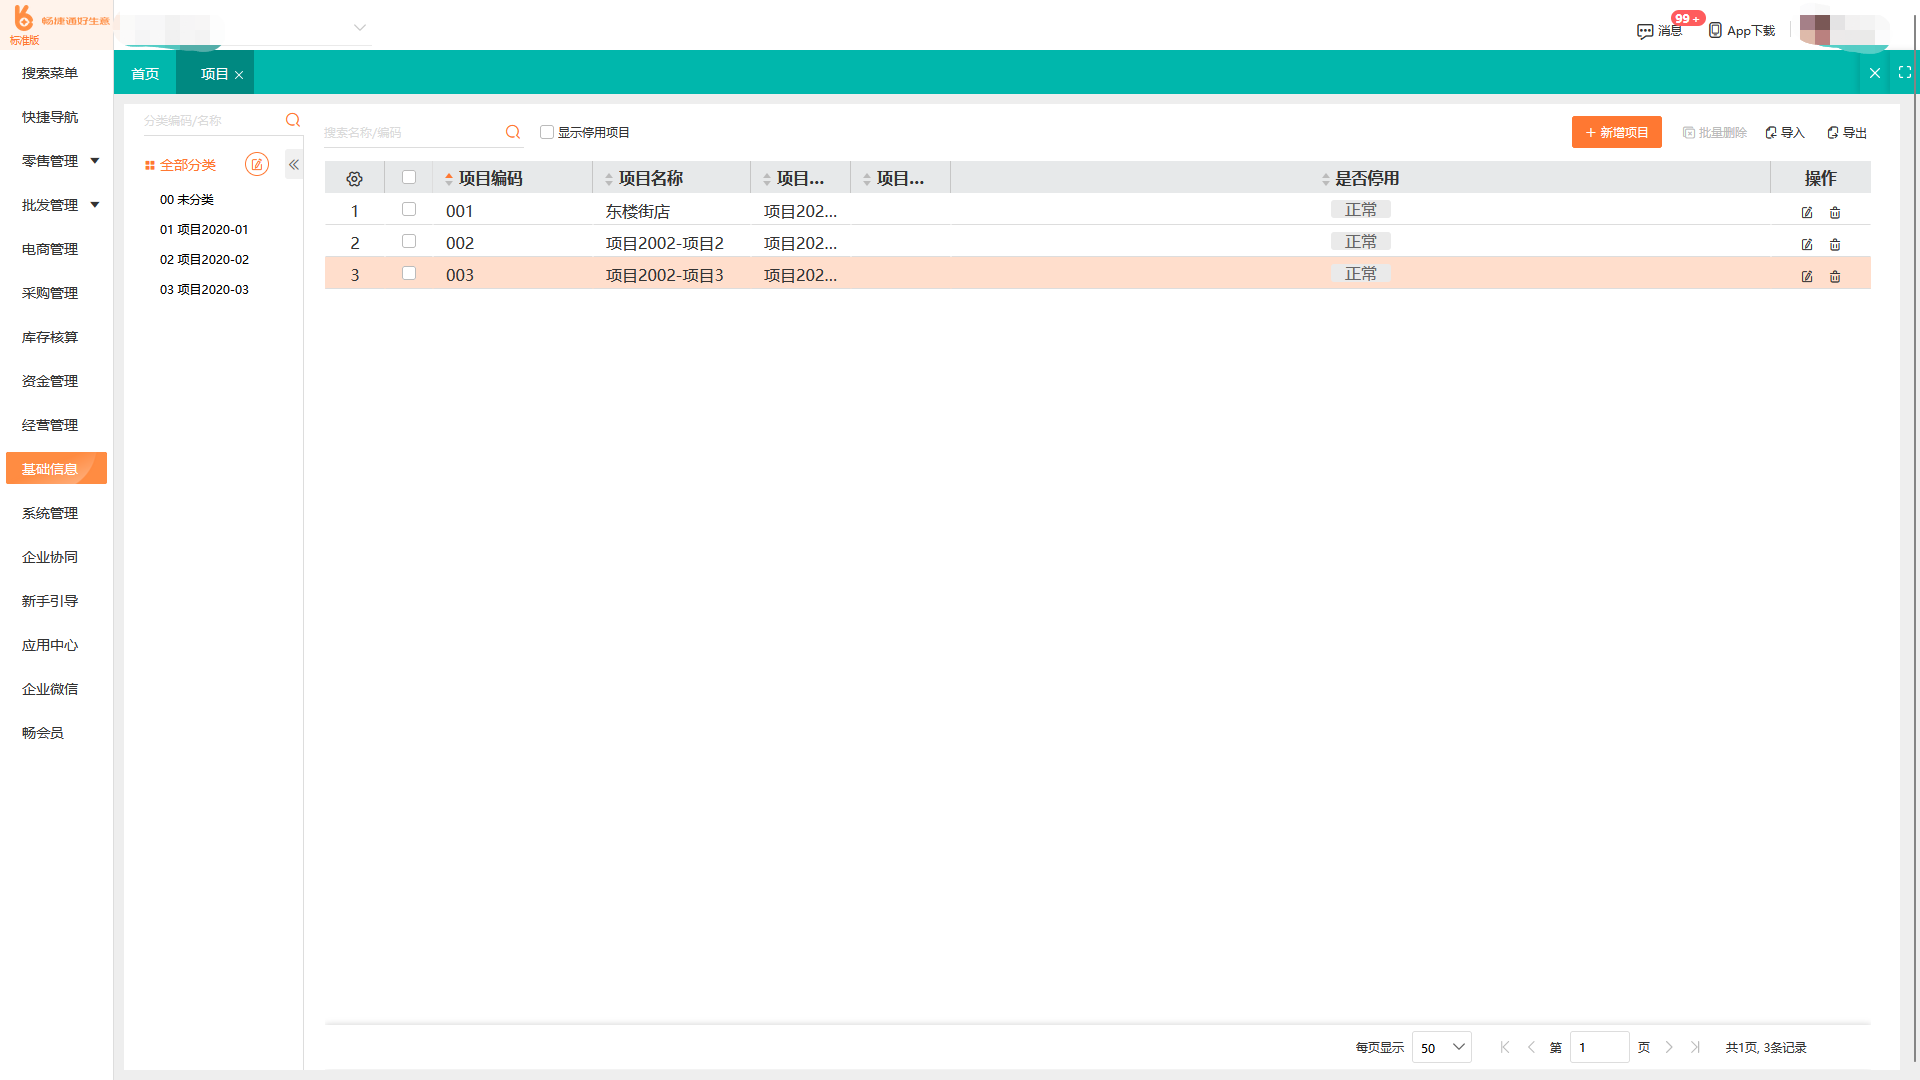The height and width of the screenshot is (1080, 1920).
Task: Click the delete icon for project 002
Action: [x=1834, y=241]
